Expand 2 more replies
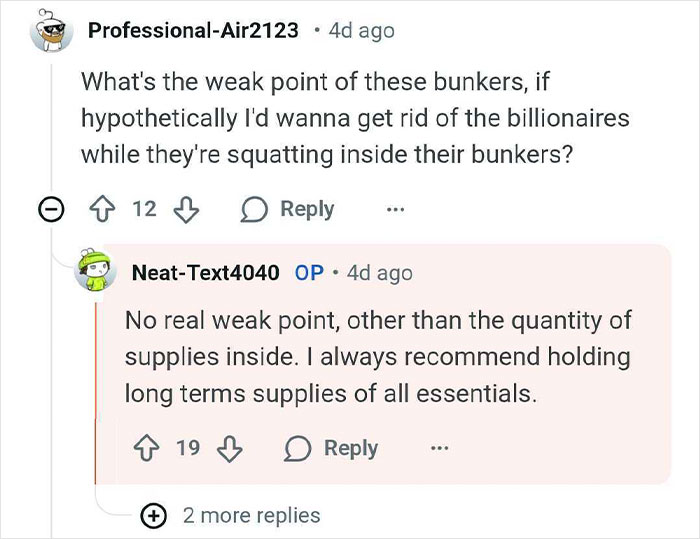The width and height of the screenshot is (700, 539). (153, 516)
